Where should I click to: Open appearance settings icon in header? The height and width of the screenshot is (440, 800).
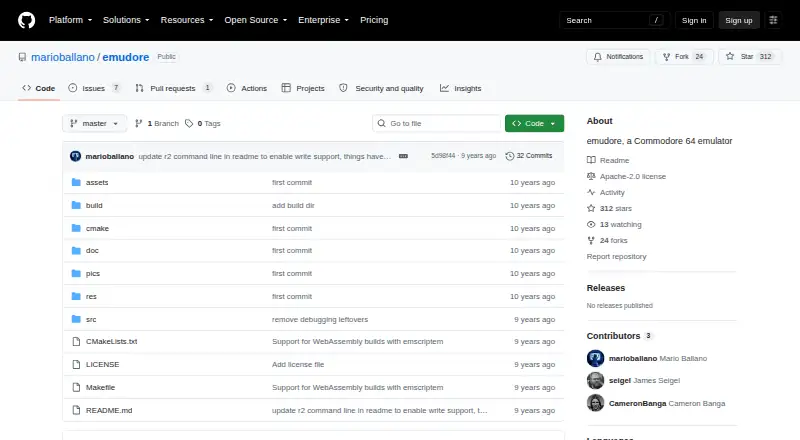pos(773,20)
